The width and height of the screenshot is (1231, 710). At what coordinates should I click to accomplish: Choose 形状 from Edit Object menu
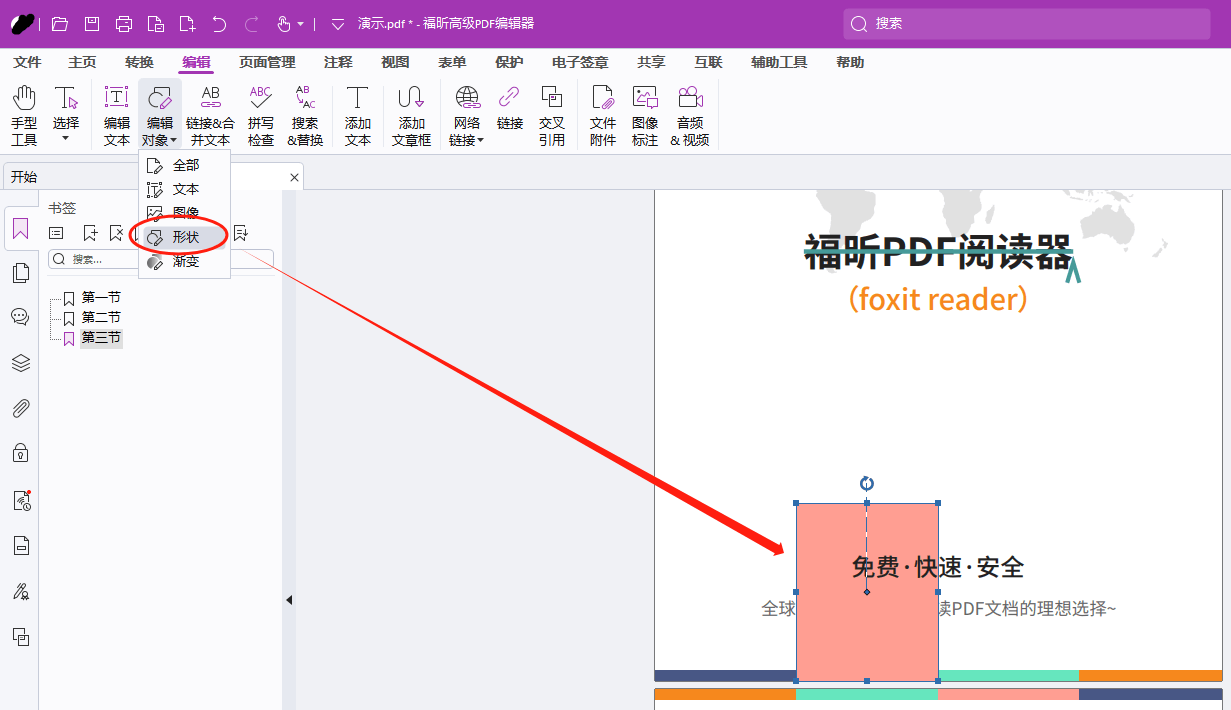[185, 237]
